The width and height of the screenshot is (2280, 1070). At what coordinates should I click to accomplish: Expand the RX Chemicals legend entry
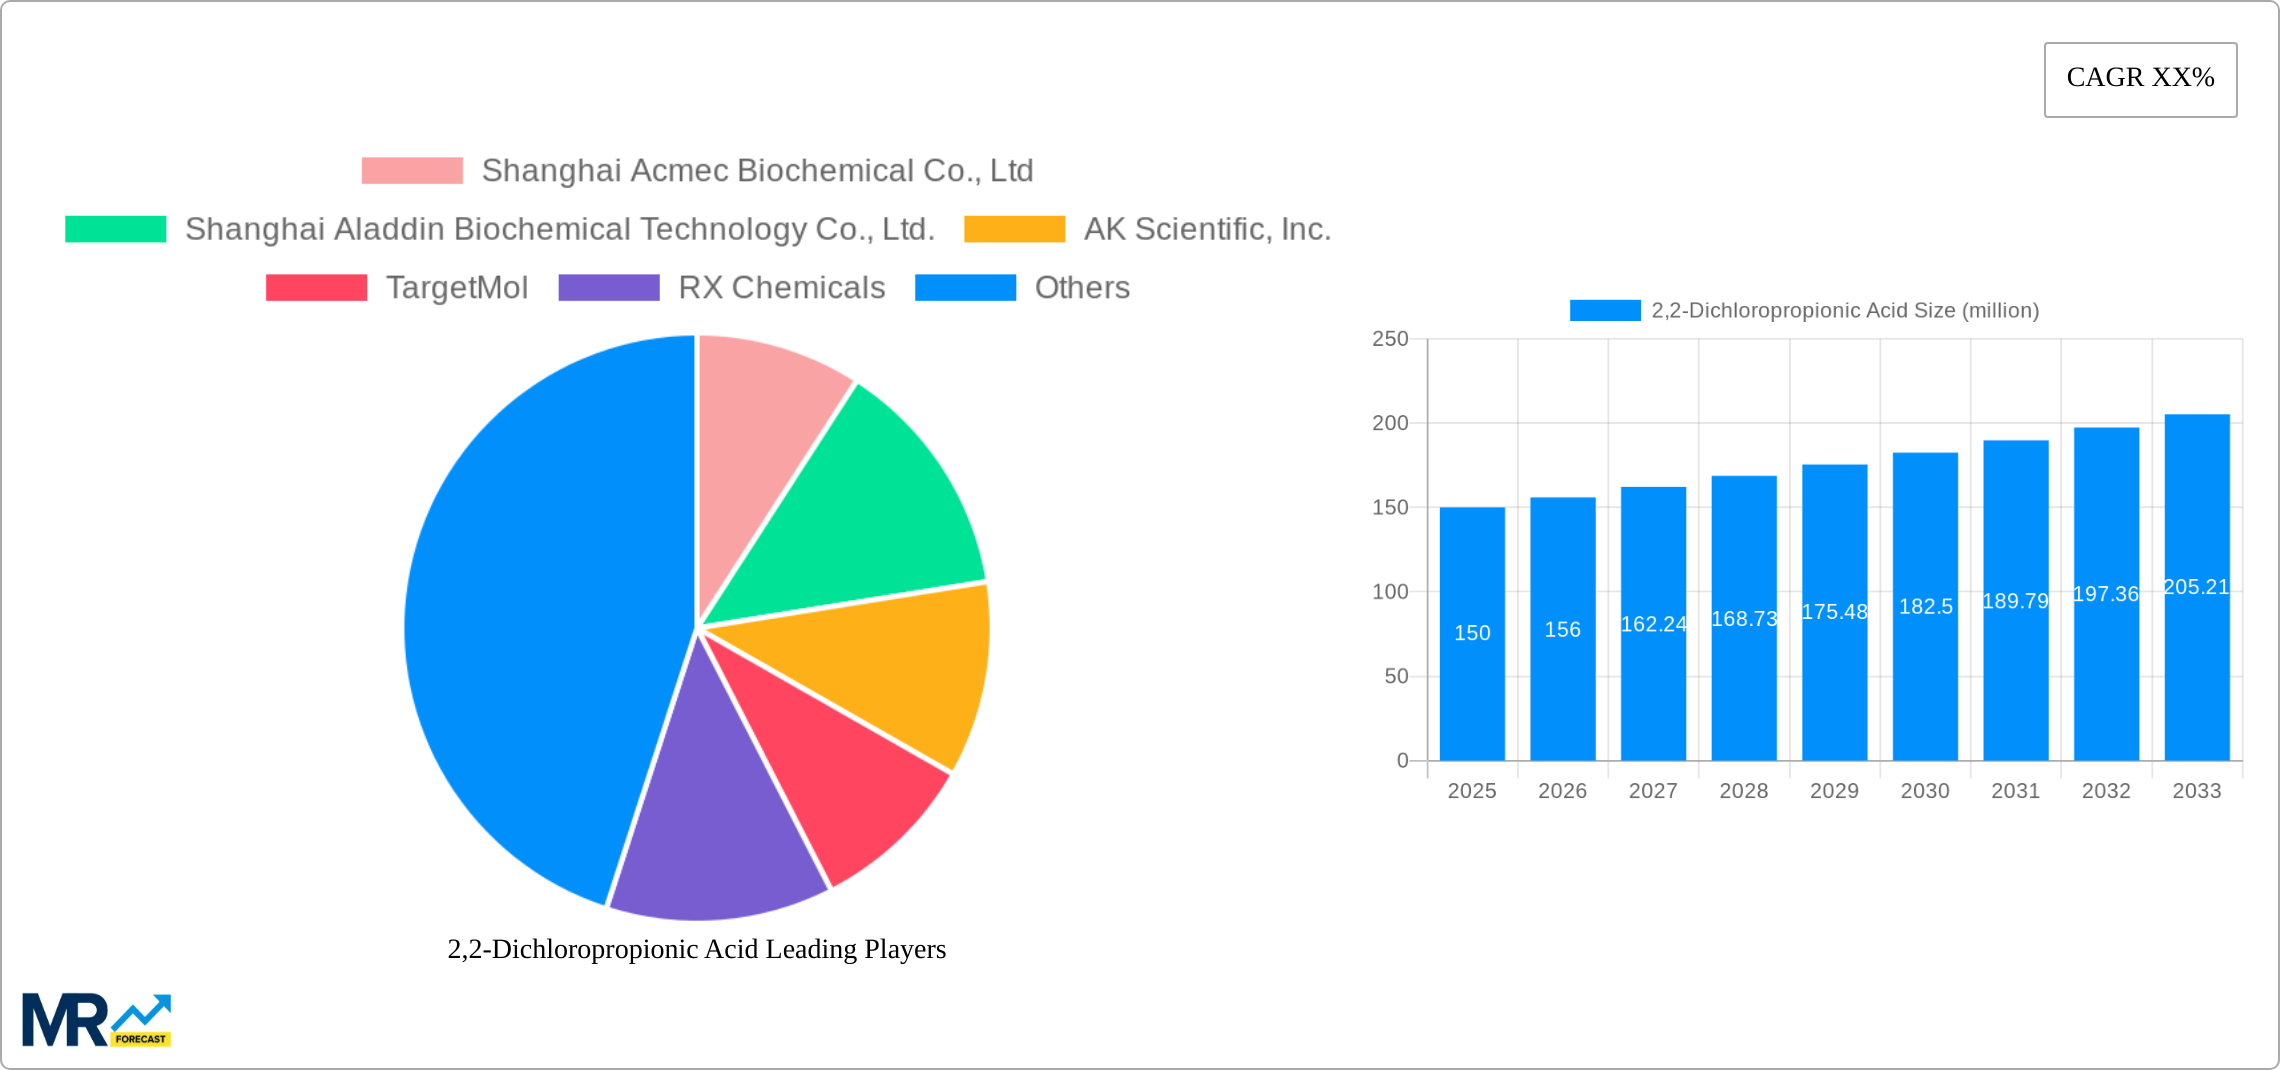(x=782, y=288)
